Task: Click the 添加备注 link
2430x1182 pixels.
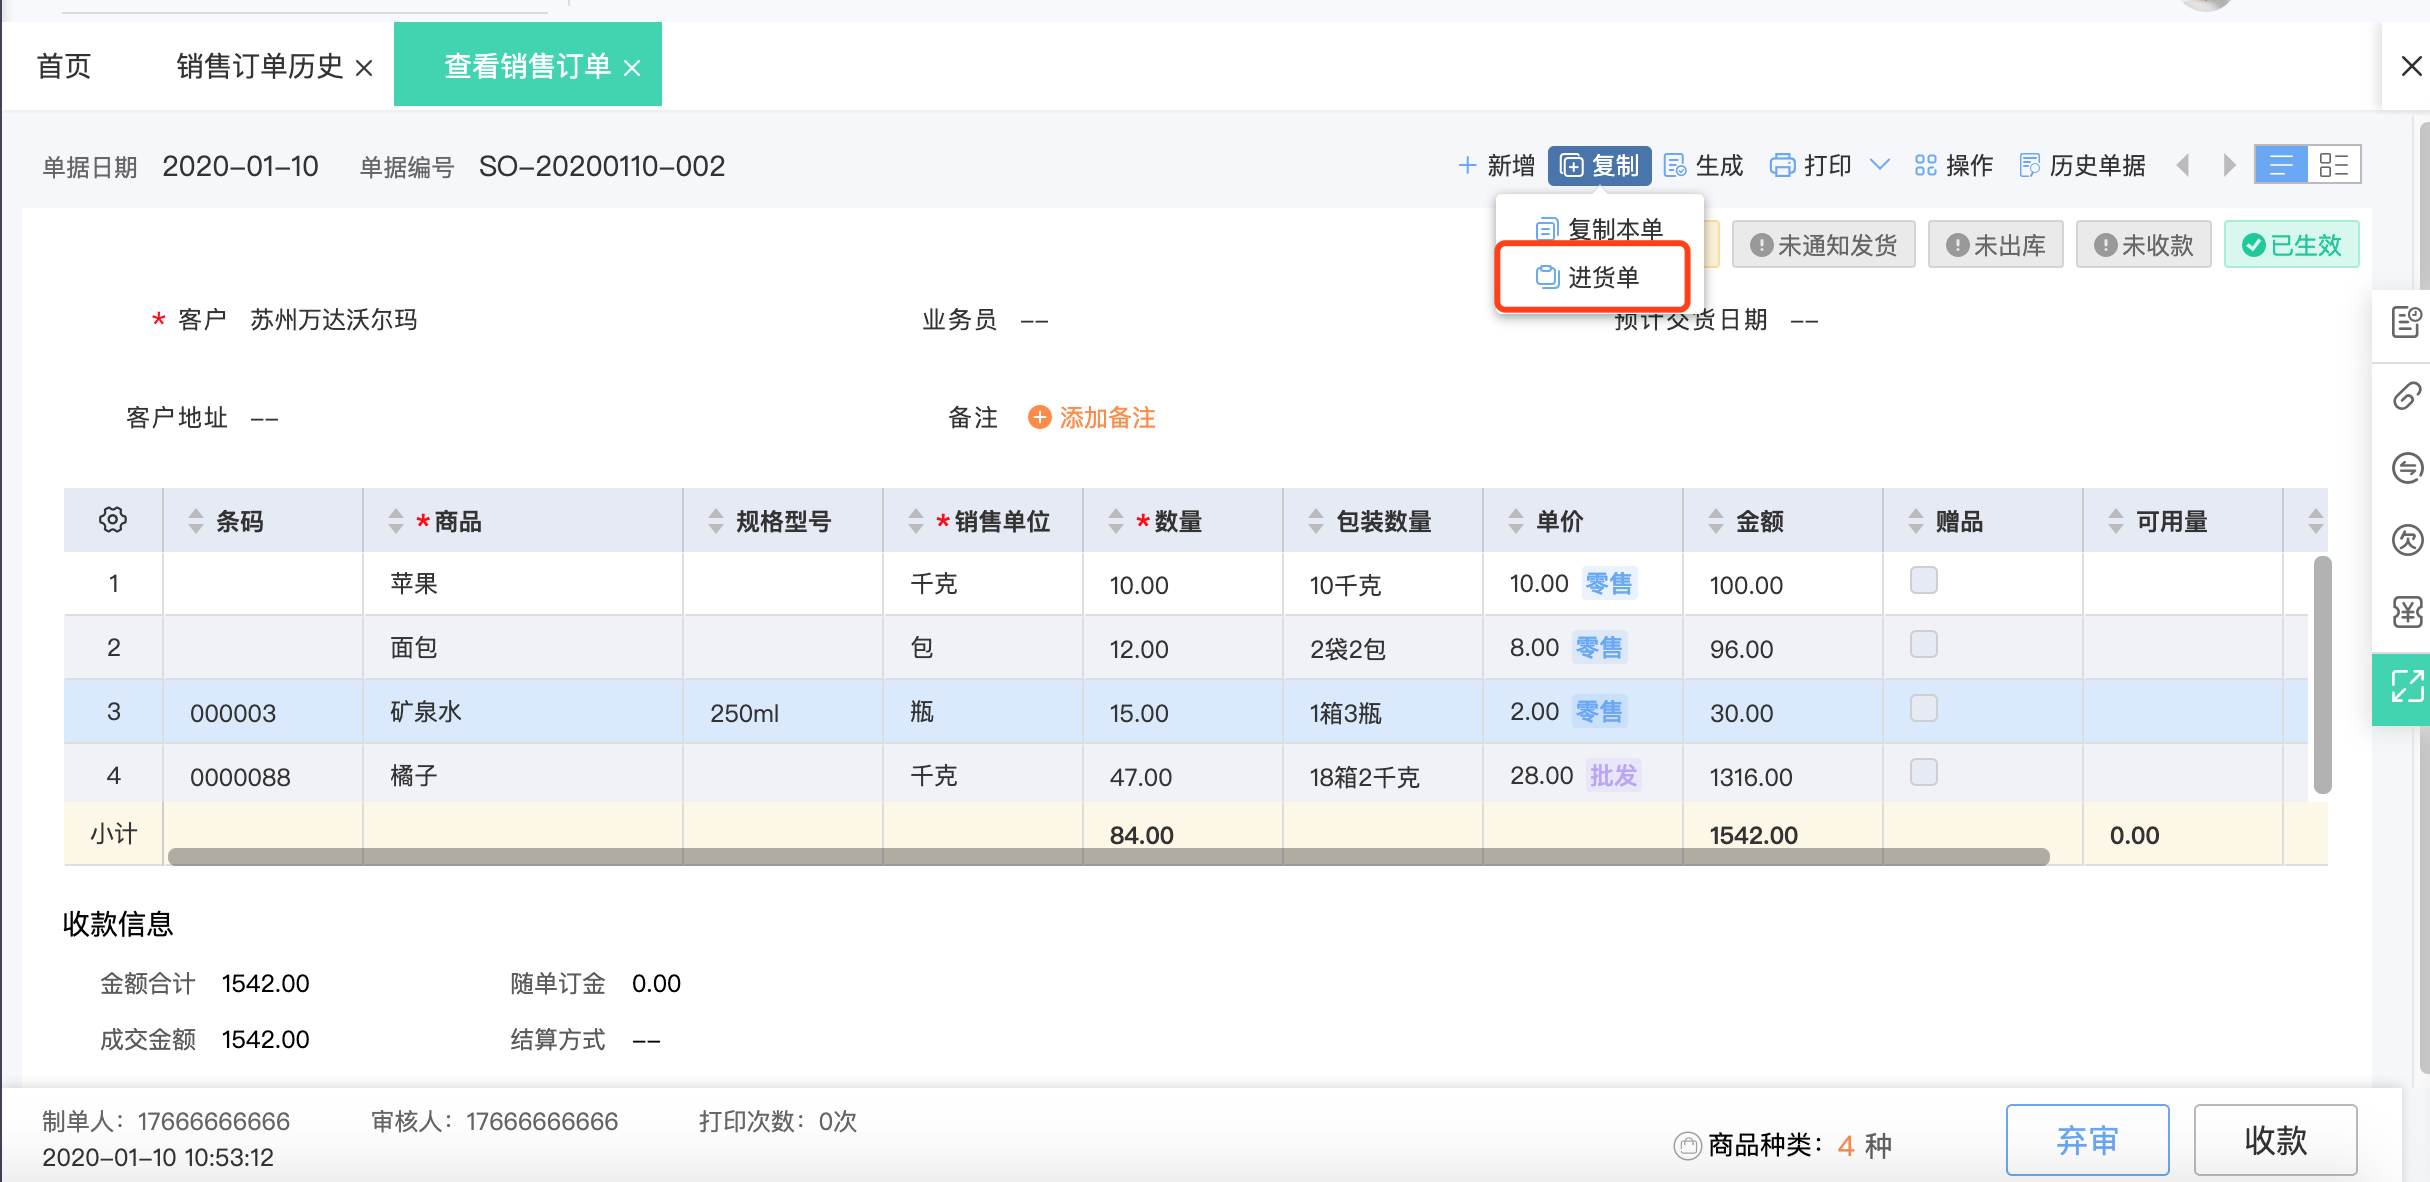Action: tap(1099, 417)
